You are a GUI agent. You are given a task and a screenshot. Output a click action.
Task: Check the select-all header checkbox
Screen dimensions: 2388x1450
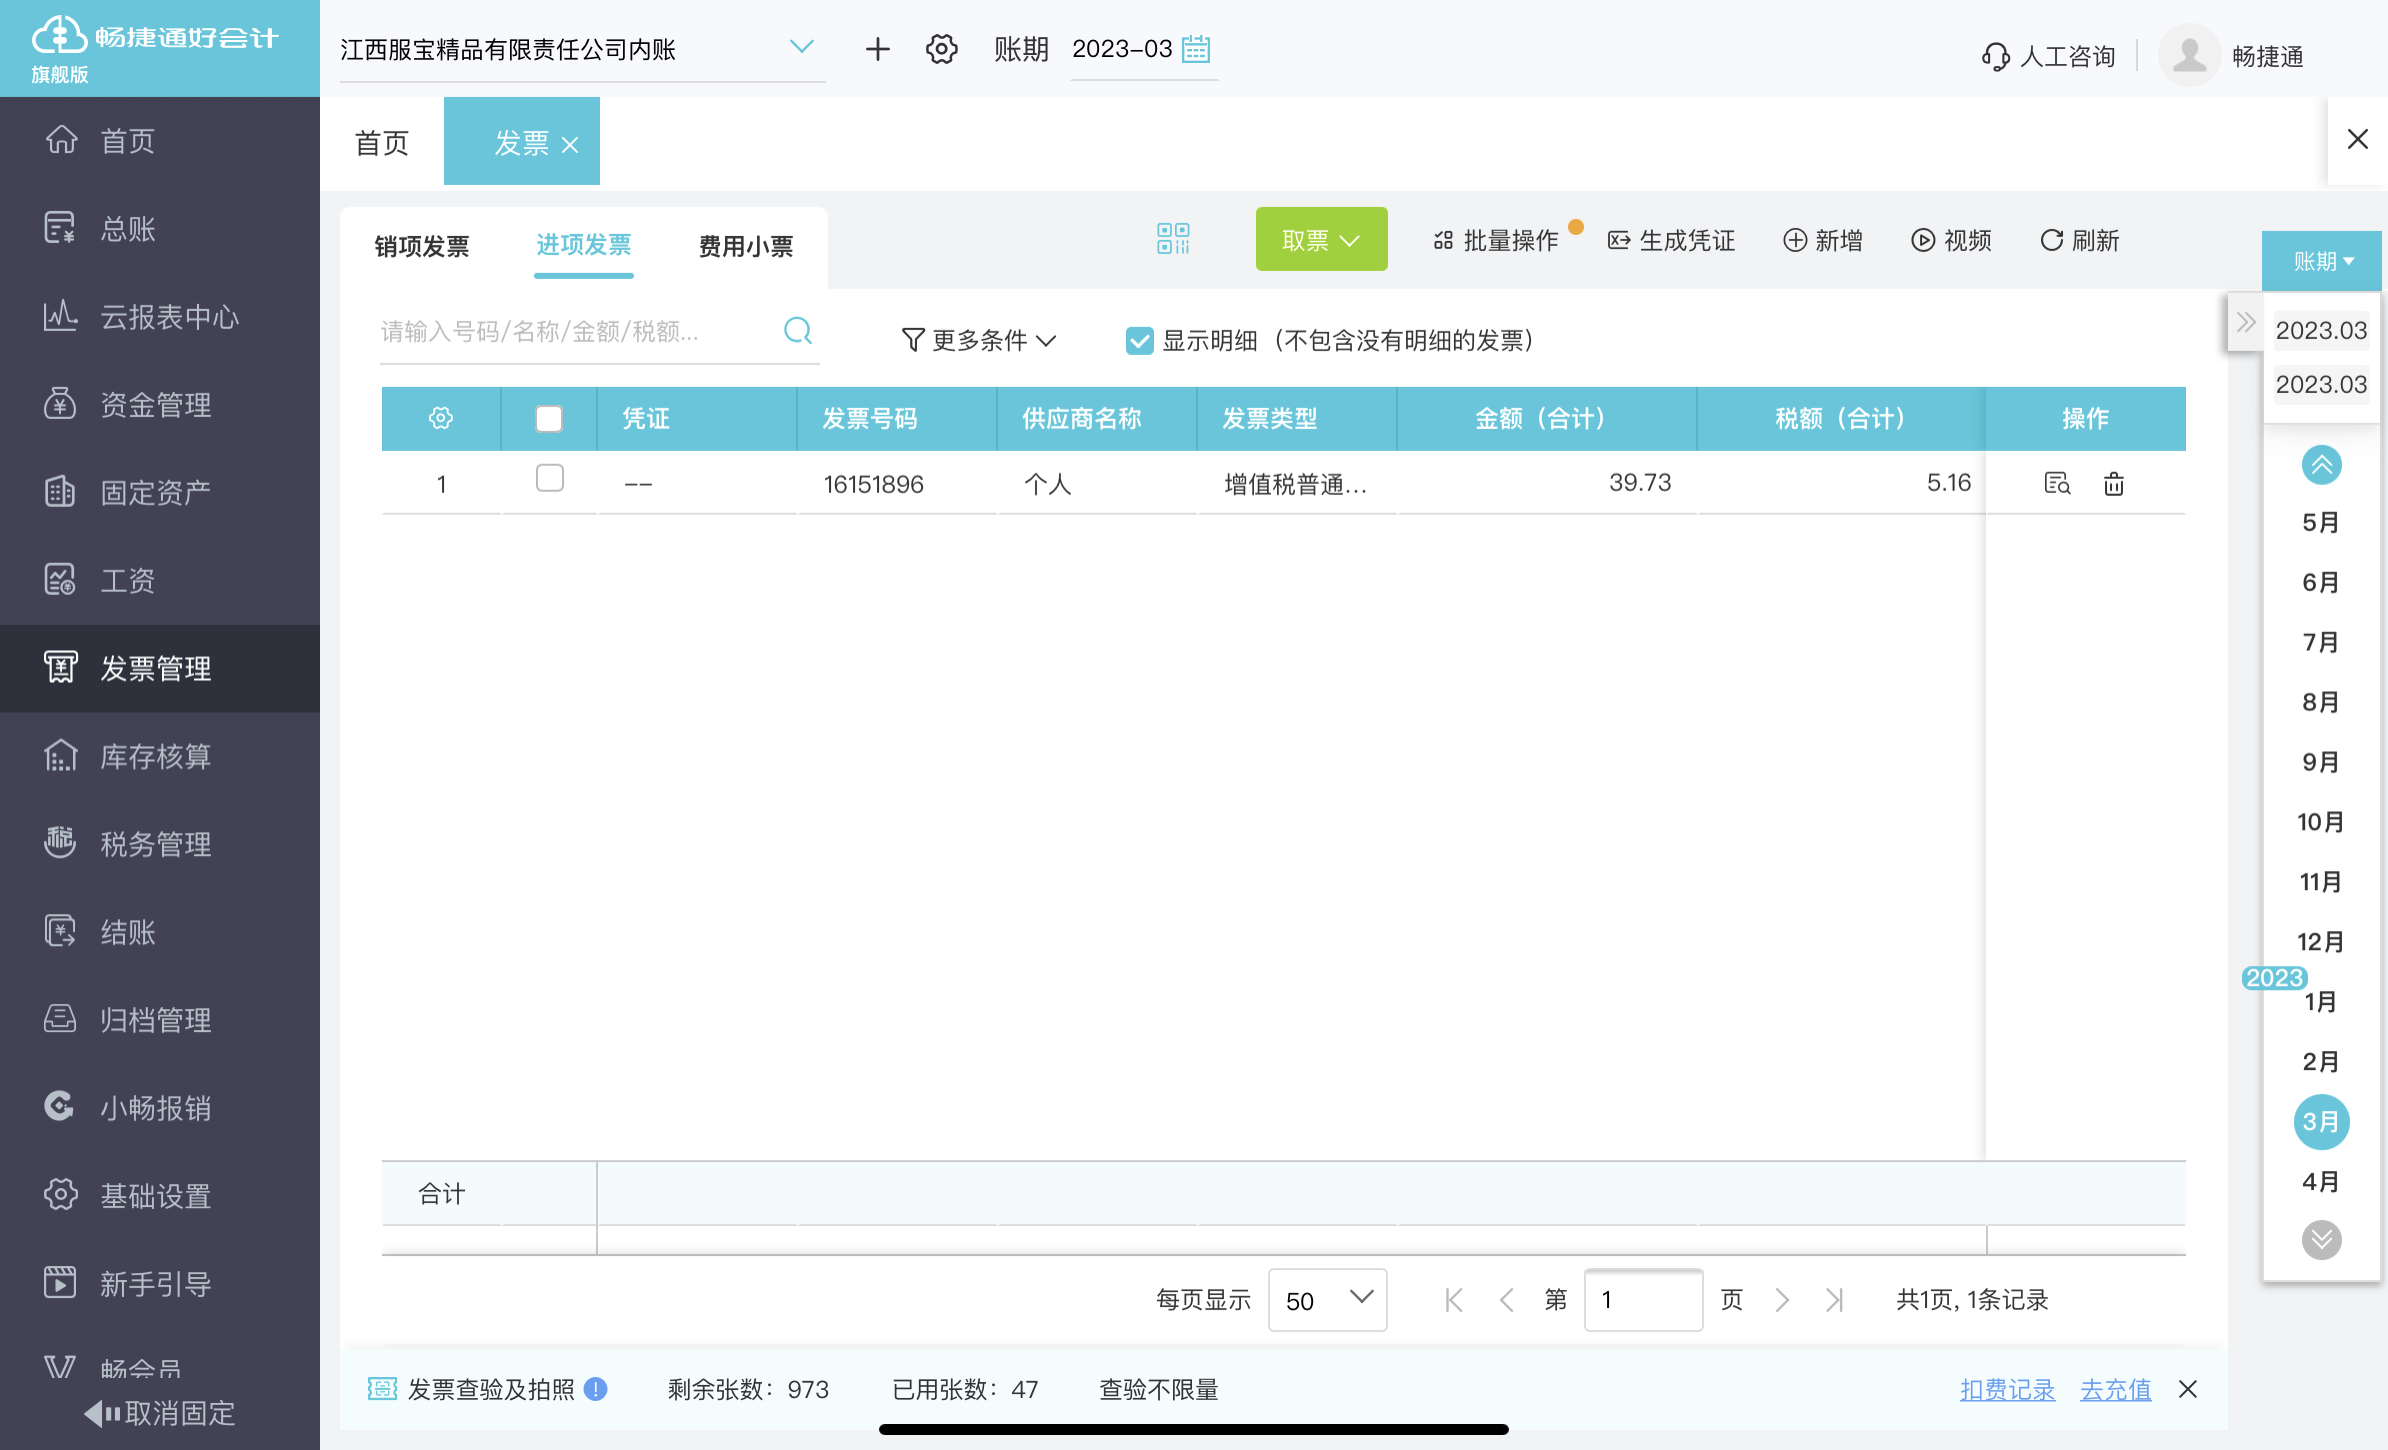[549, 418]
